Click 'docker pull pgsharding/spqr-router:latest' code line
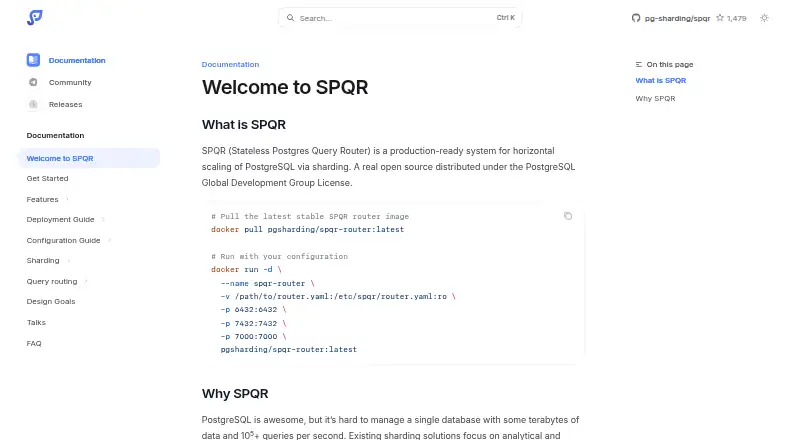 coord(308,229)
